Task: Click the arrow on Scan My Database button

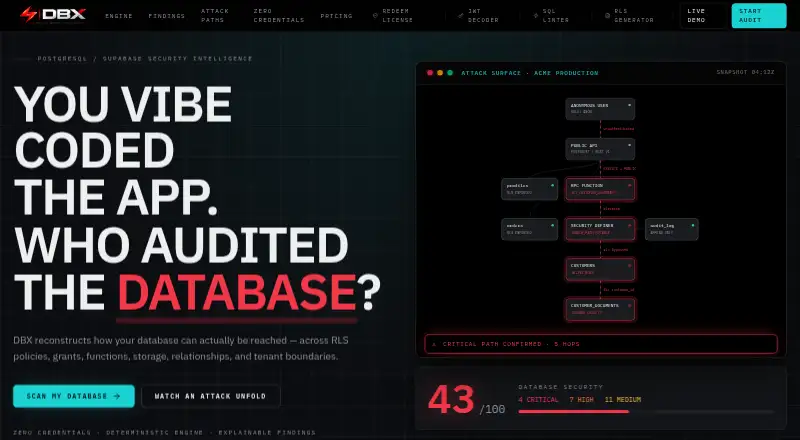Action: (x=117, y=396)
